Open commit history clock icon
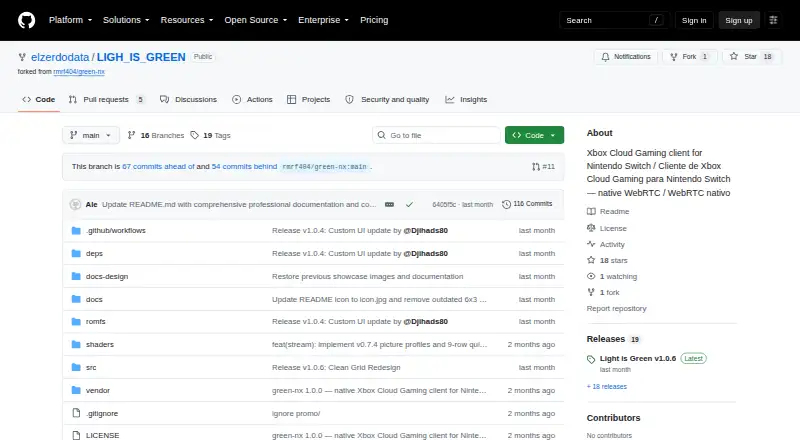The image size is (800, 440). [506, 204]
